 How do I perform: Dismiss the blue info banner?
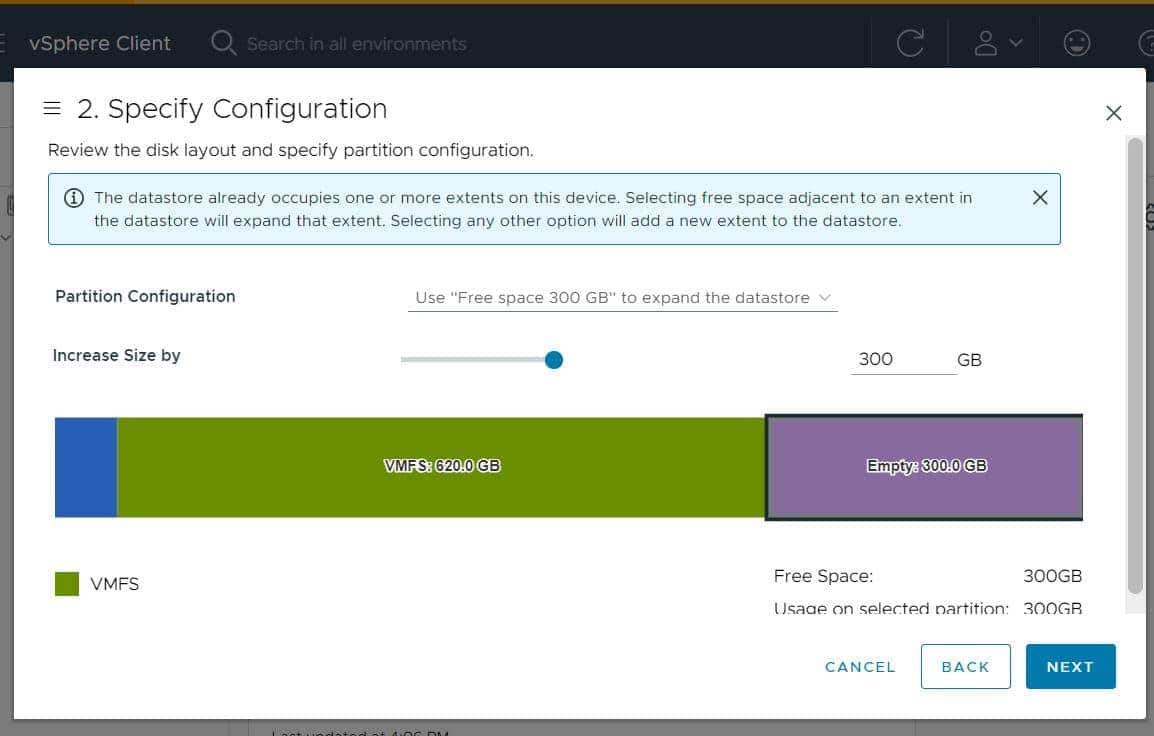pyautogui.click(x=1040, y=197)
